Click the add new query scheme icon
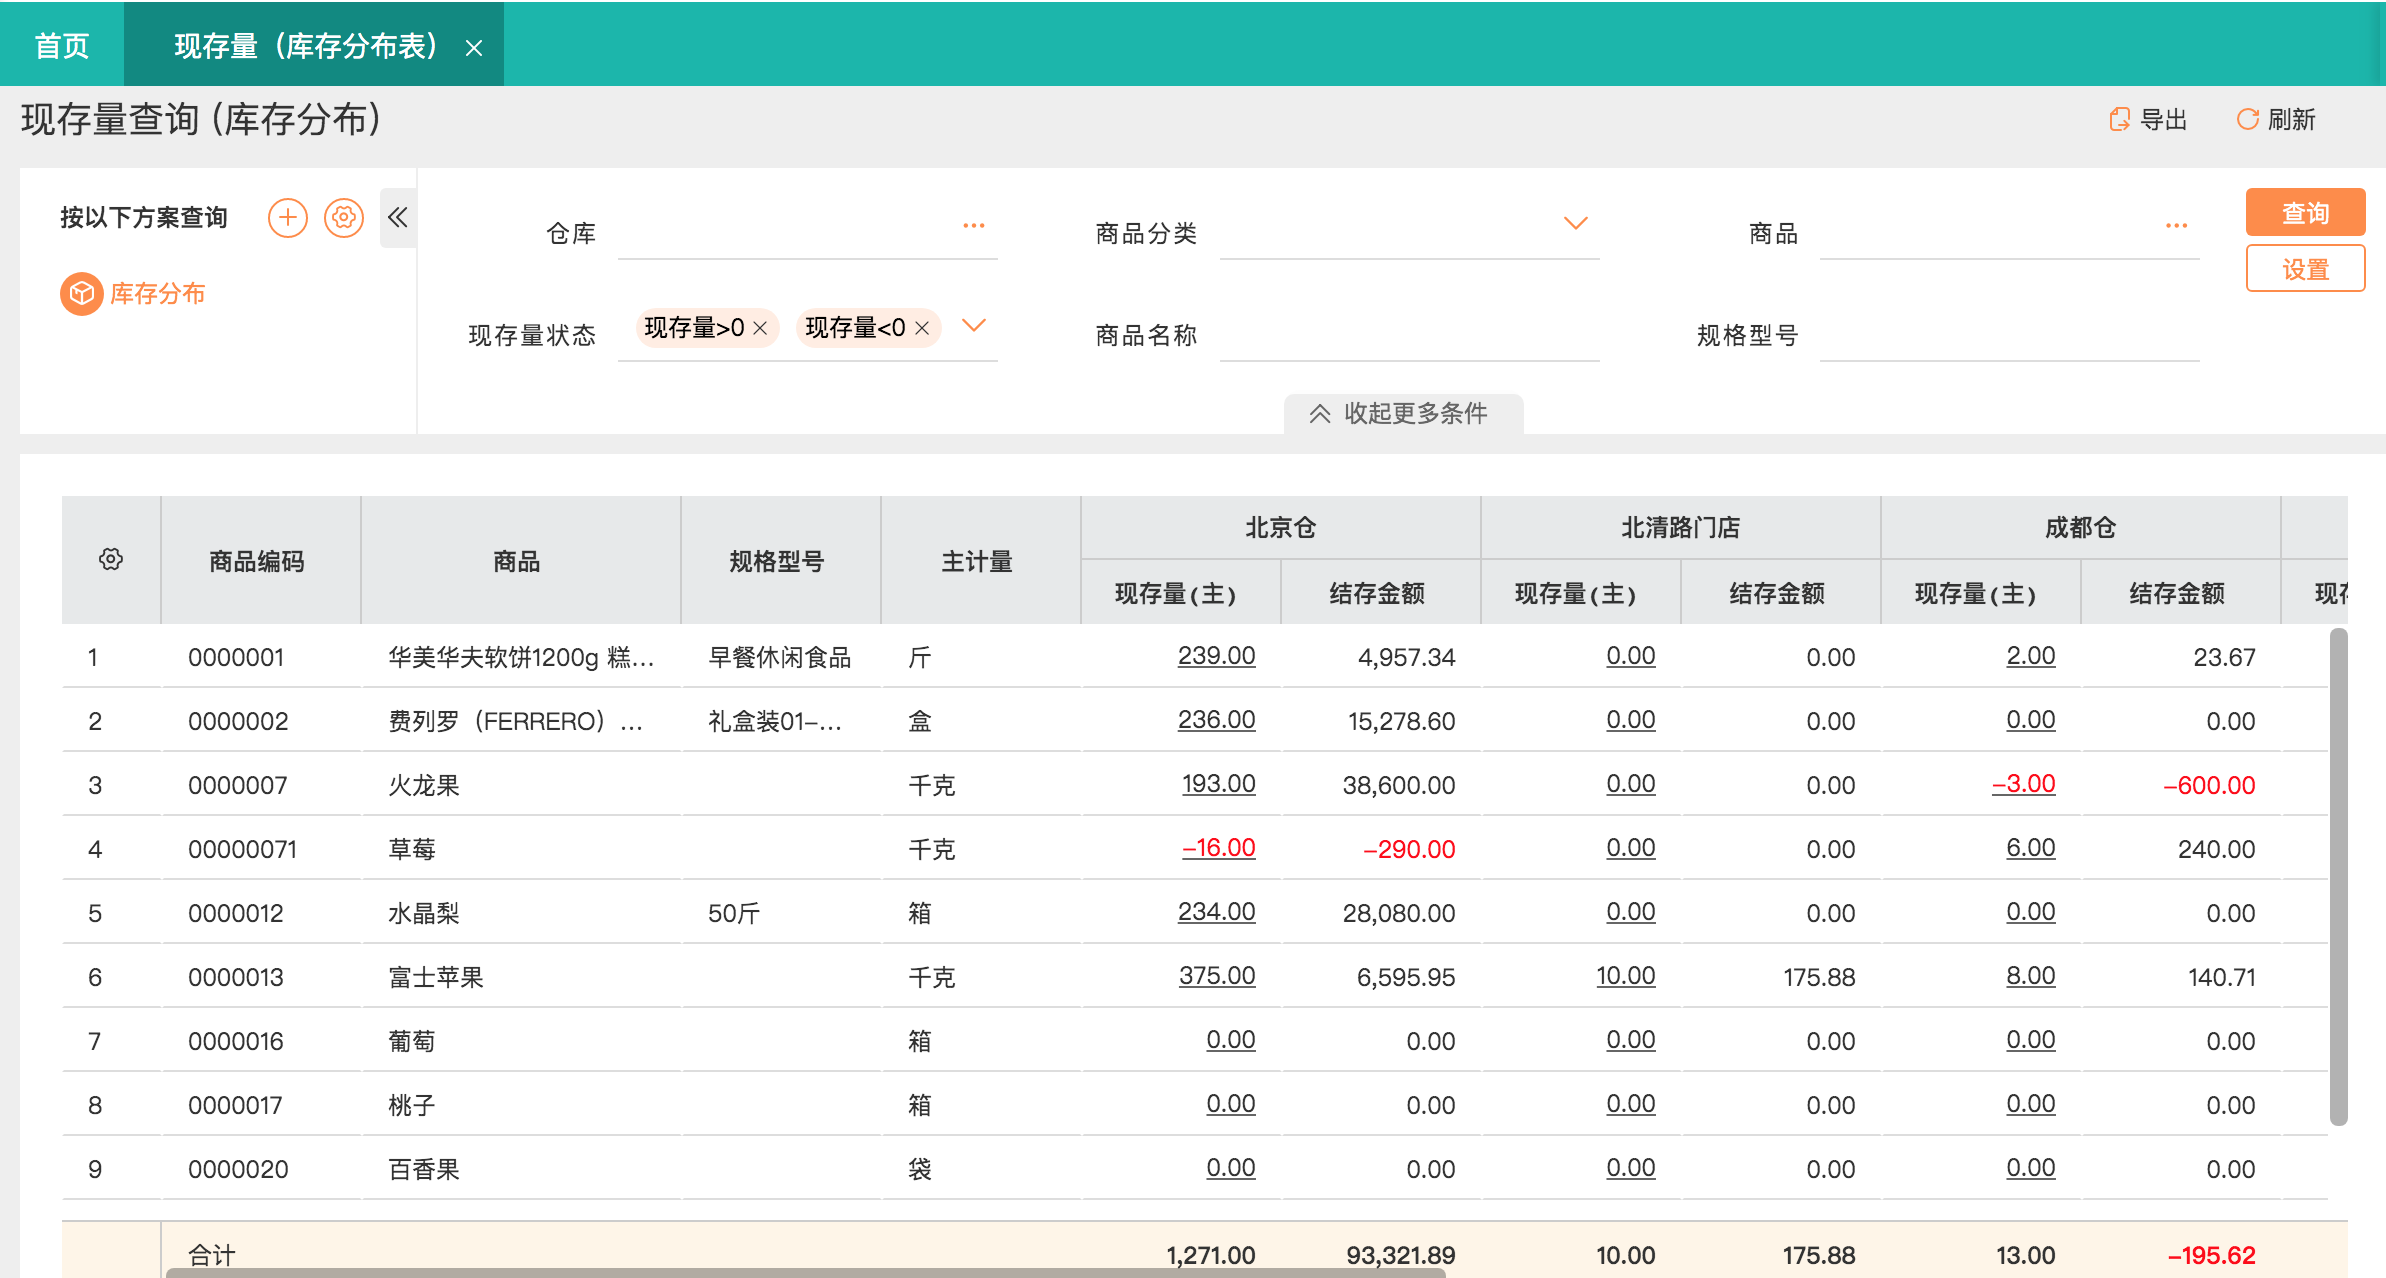The image size is (2386, 1278). tap(289, 219)
